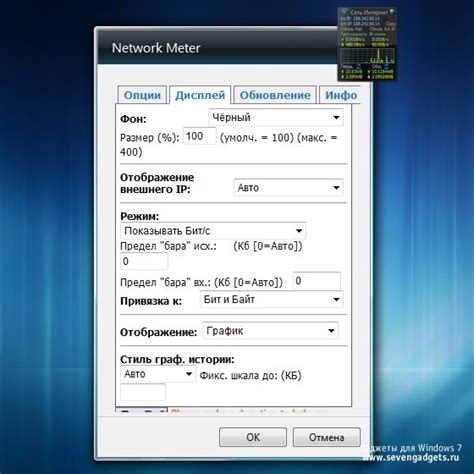
Task: Click the Предел "бара" исх. input field
Action: coord(144,261)
